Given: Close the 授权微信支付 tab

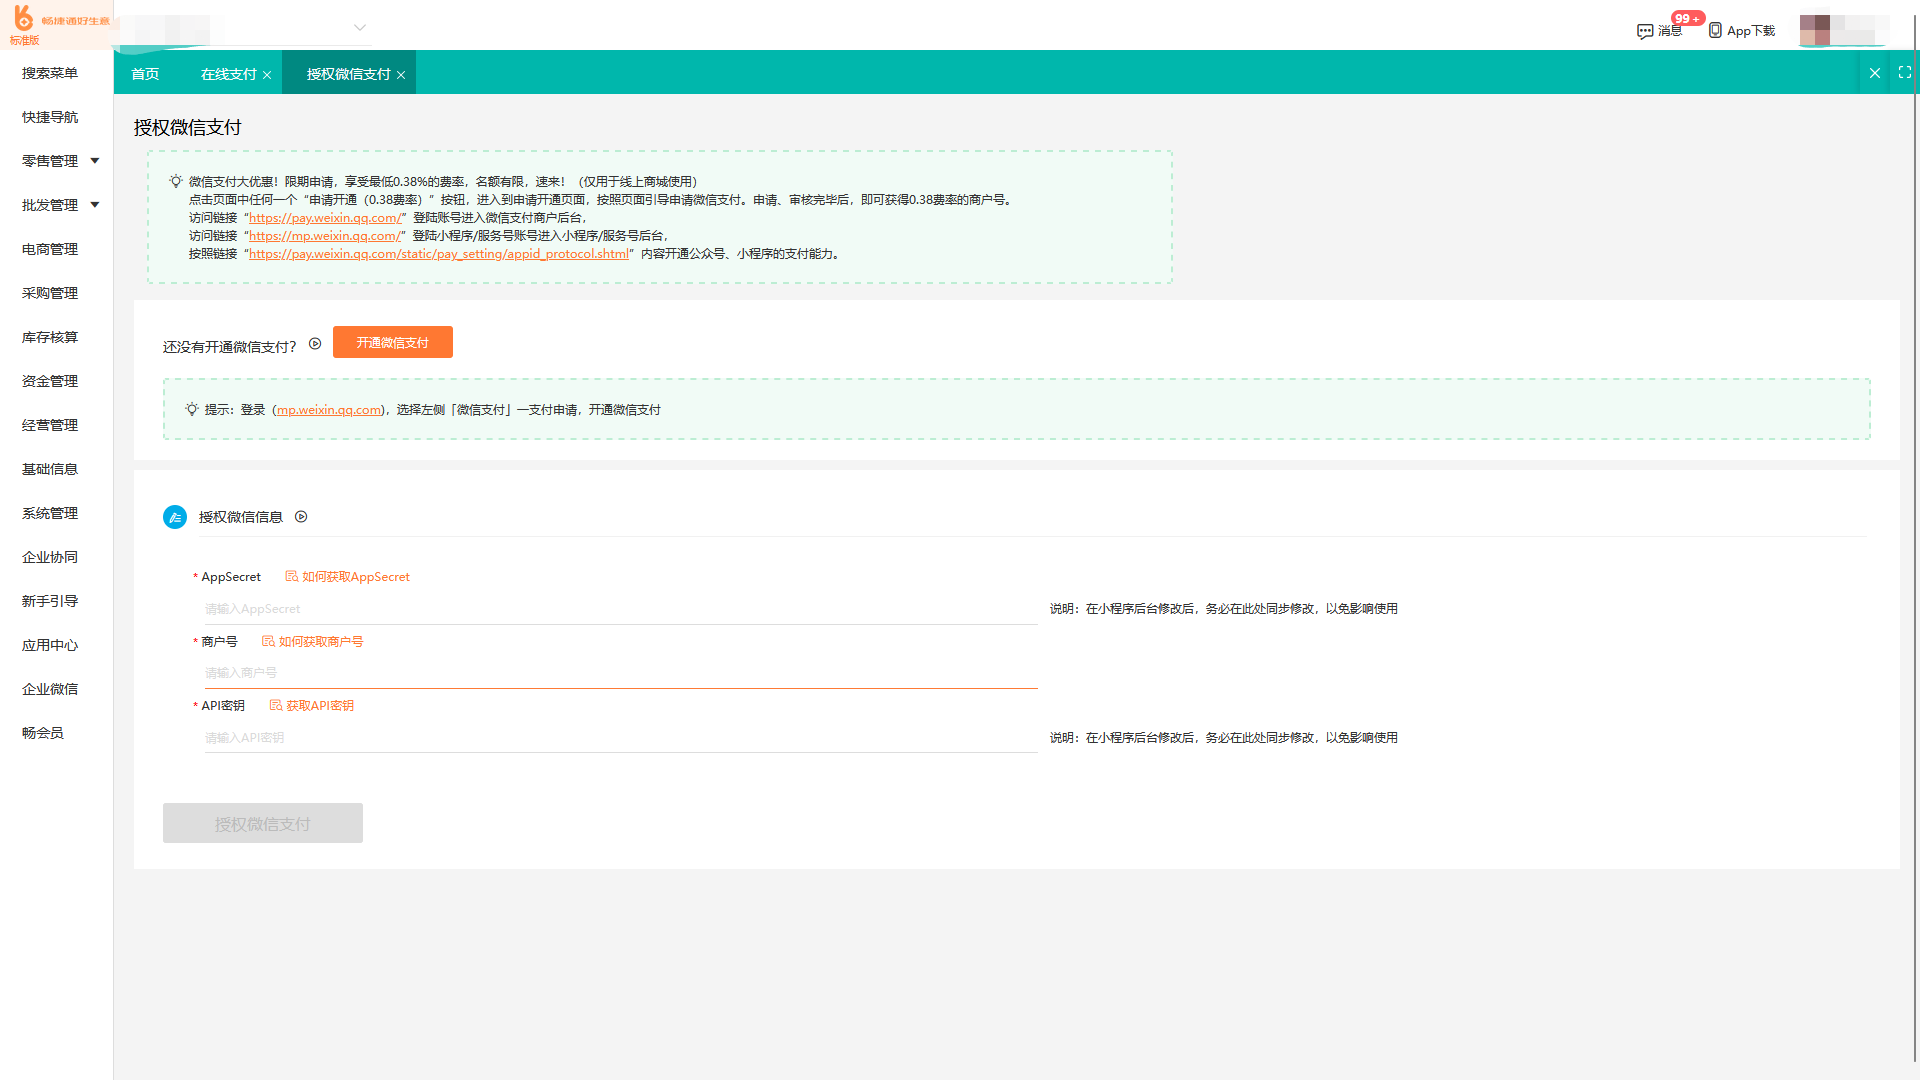Looking at the screenshot, I should click(x=405, y=74).
